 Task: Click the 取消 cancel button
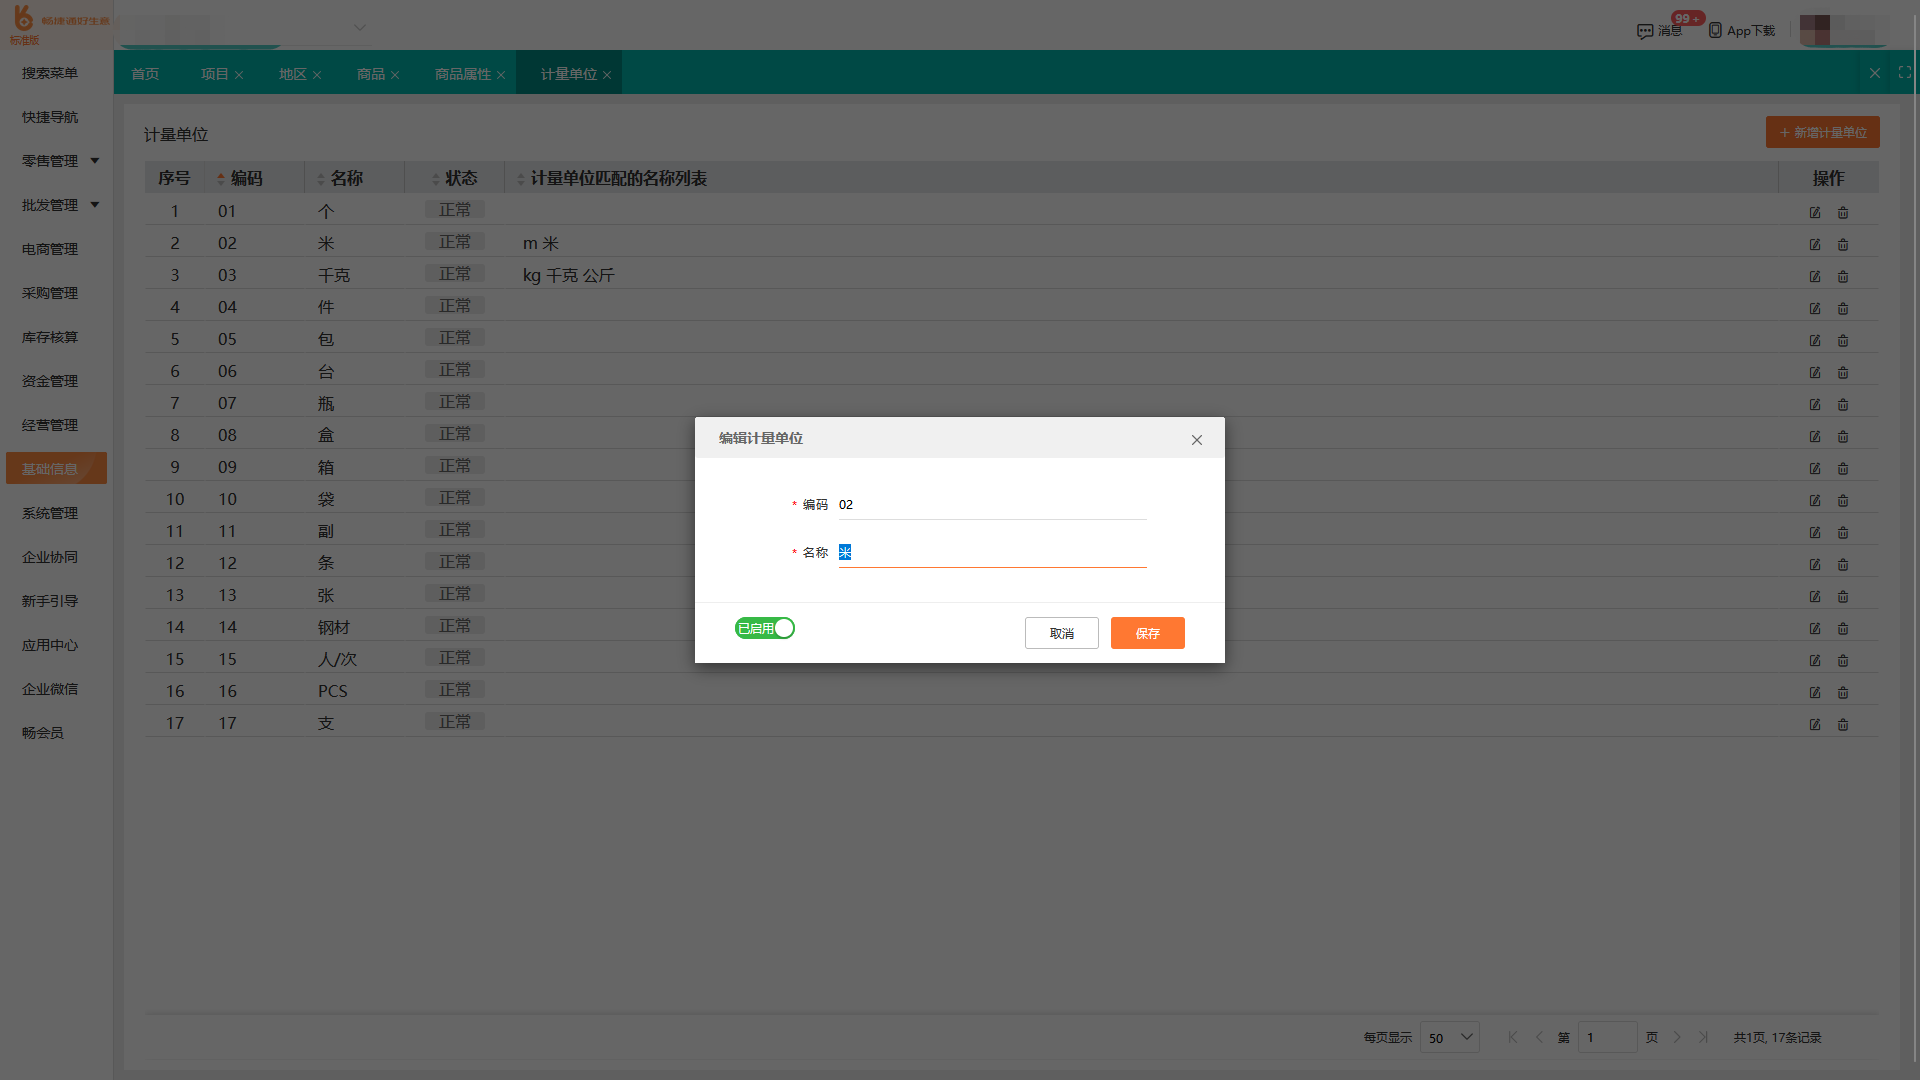click(x=1062, y=633)
